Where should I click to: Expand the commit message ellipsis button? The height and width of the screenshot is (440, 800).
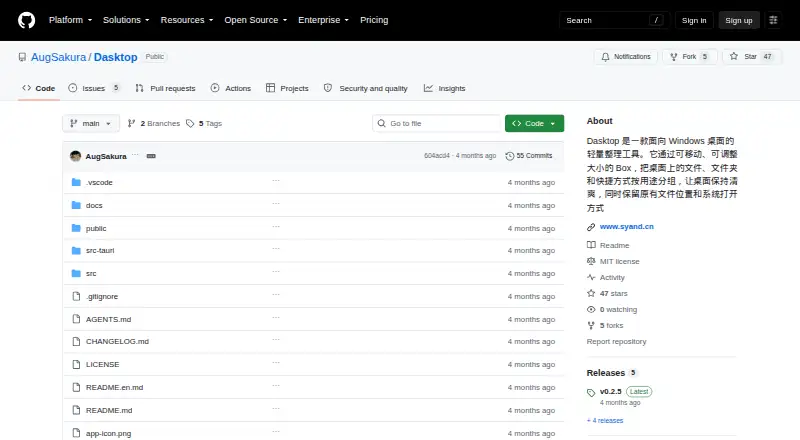click(x=151, y=156)
